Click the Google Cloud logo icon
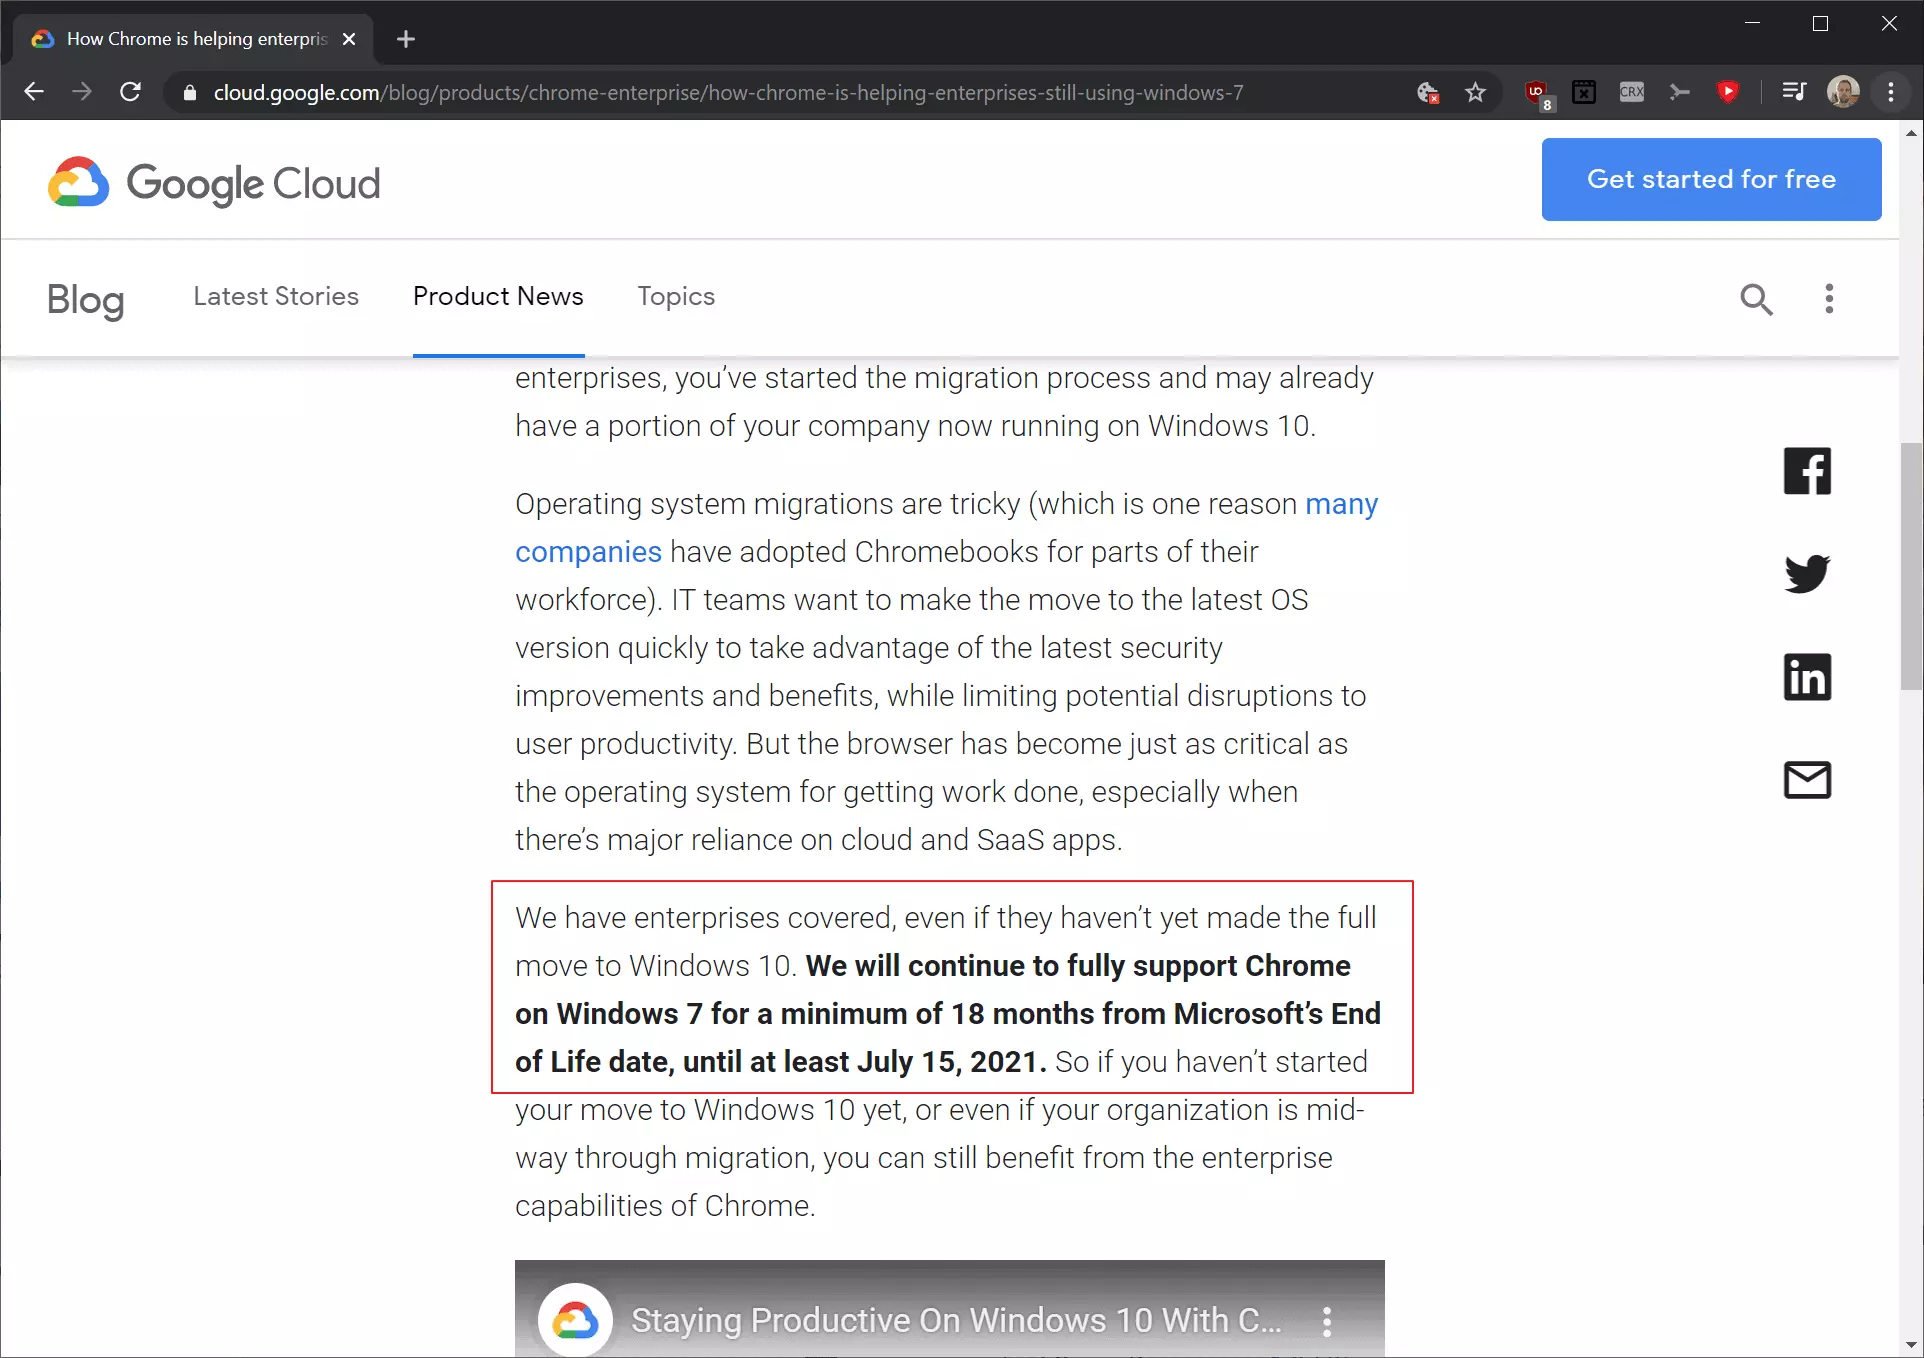Image resolution: width=1924 pixels, height=1358 pixels. point(76,182)
